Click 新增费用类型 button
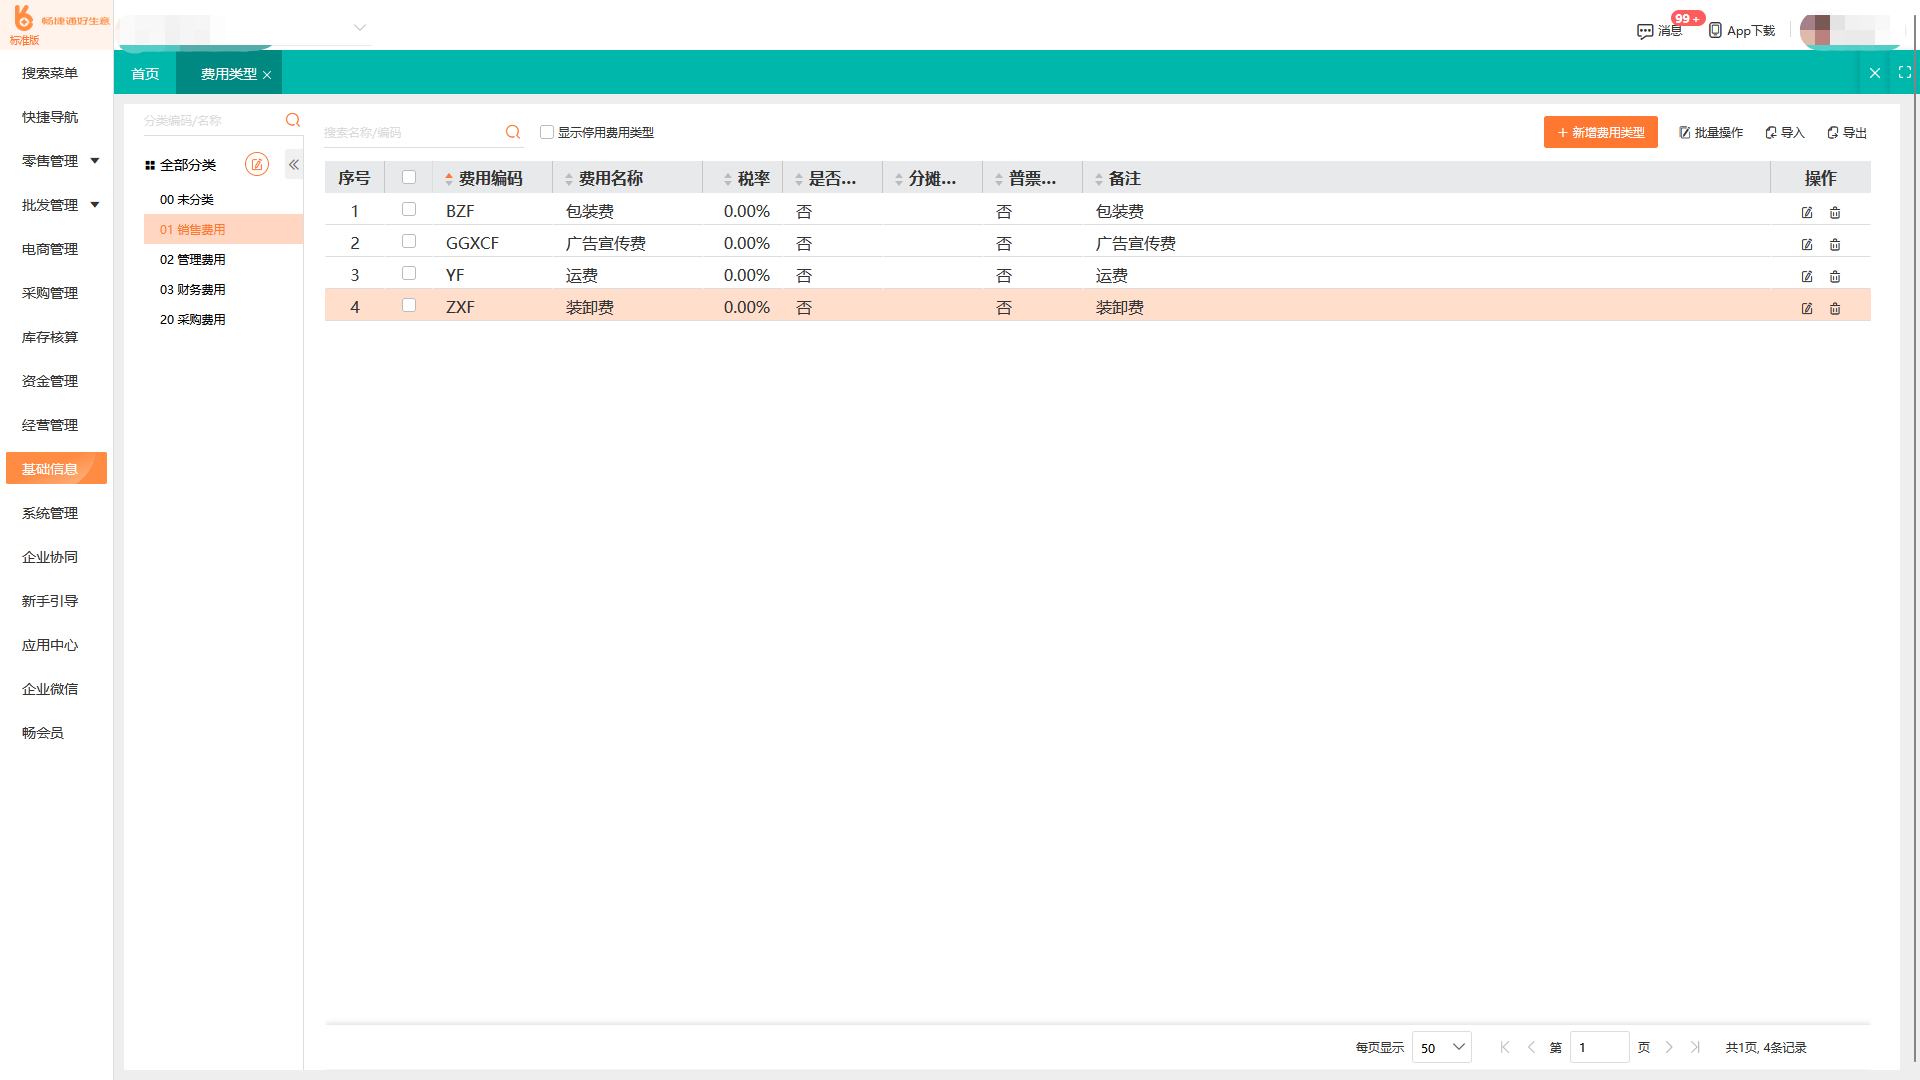This screenshot has height=1080, width=1920. (x=1601, y=131)
